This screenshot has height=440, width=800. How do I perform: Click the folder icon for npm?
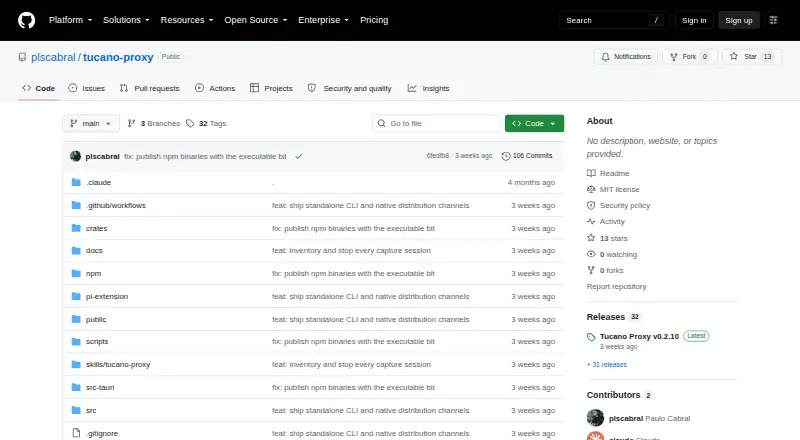coord(76,274)
